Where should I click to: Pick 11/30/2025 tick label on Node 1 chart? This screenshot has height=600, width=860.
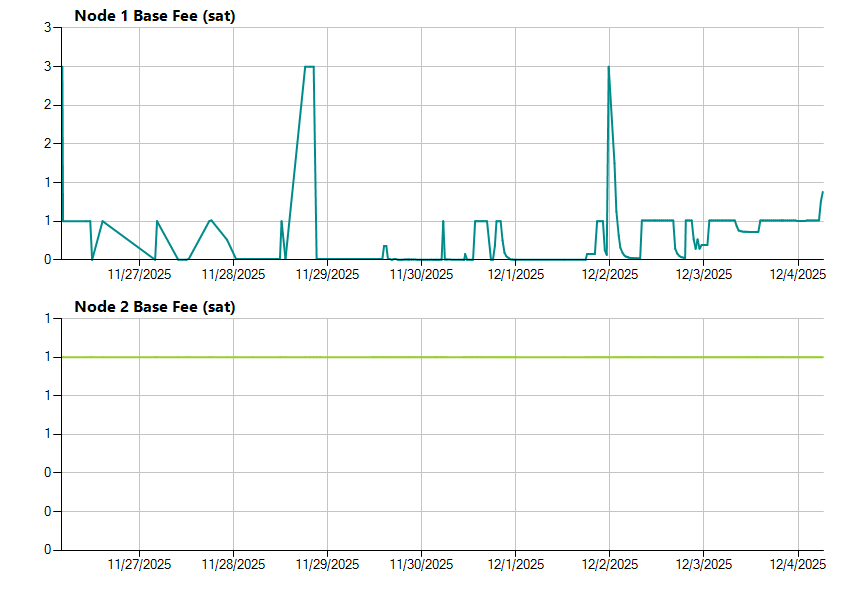point(421,273)
